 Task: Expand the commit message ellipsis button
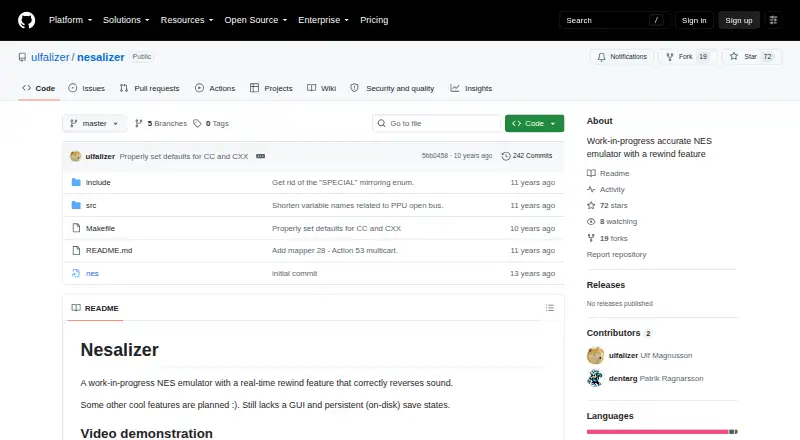tap(260, 156)
